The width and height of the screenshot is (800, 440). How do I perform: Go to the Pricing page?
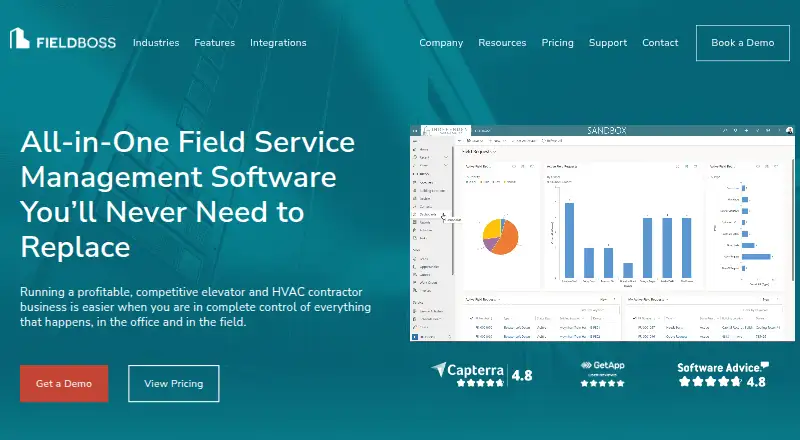coord(557,43)
